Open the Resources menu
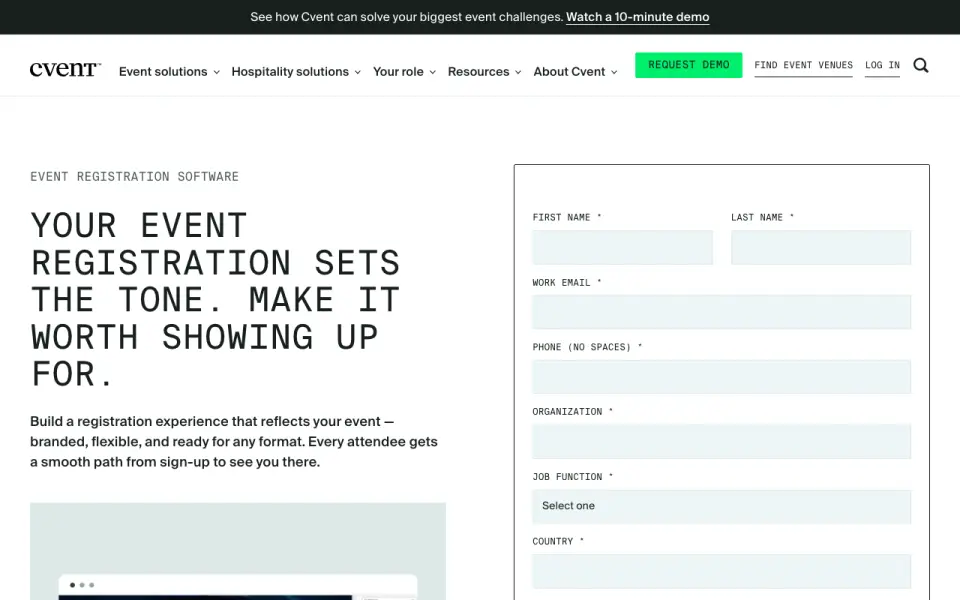The height and width of the screenshot is (600, 960). 478,72
